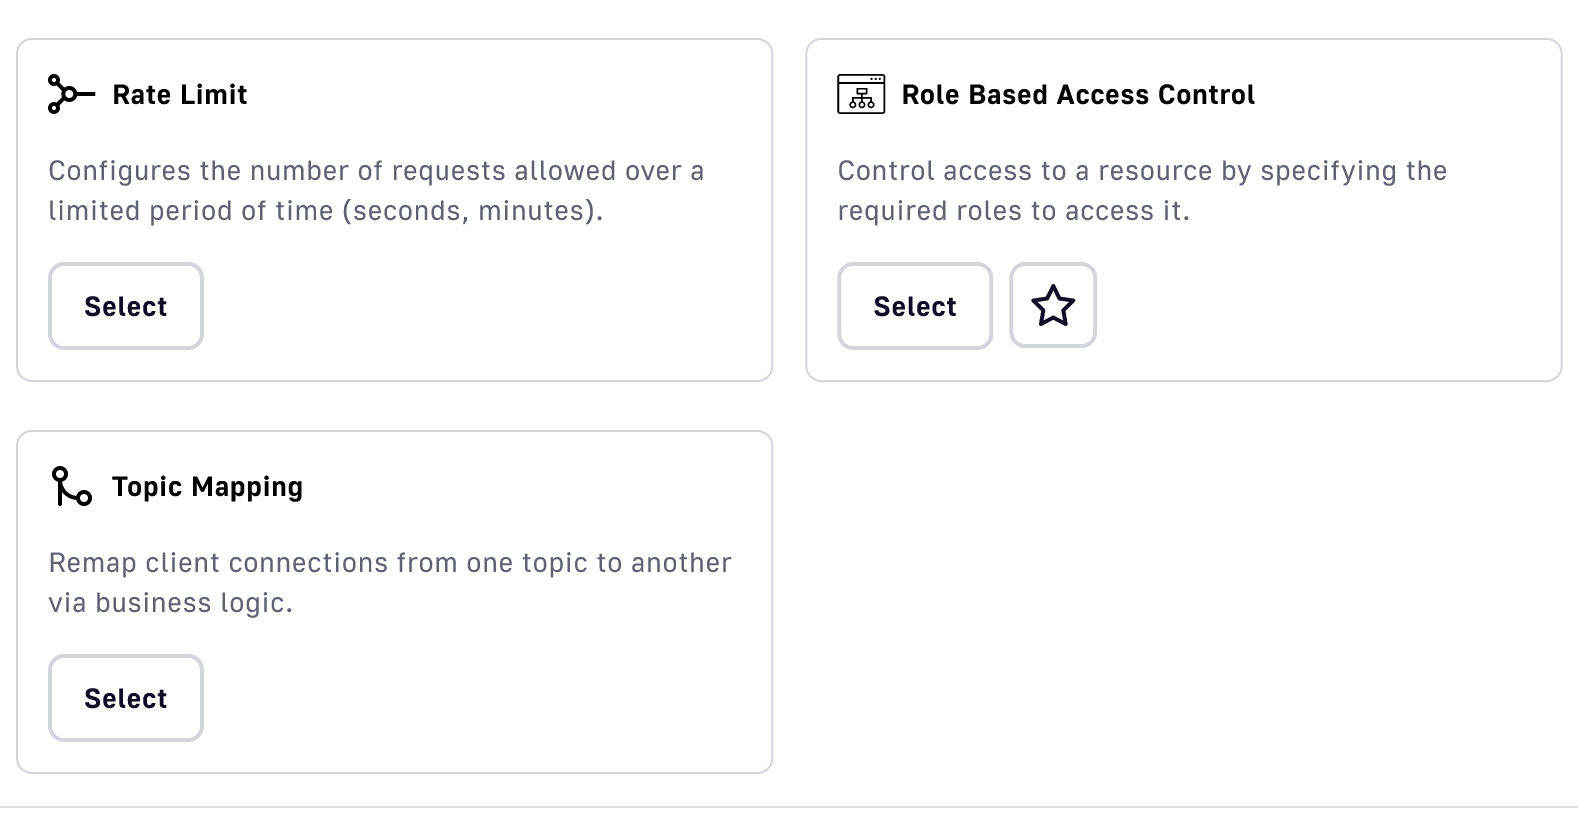Click the linked-nodes icon beside Topic Mapping
1578x828 pixels.
70,486
